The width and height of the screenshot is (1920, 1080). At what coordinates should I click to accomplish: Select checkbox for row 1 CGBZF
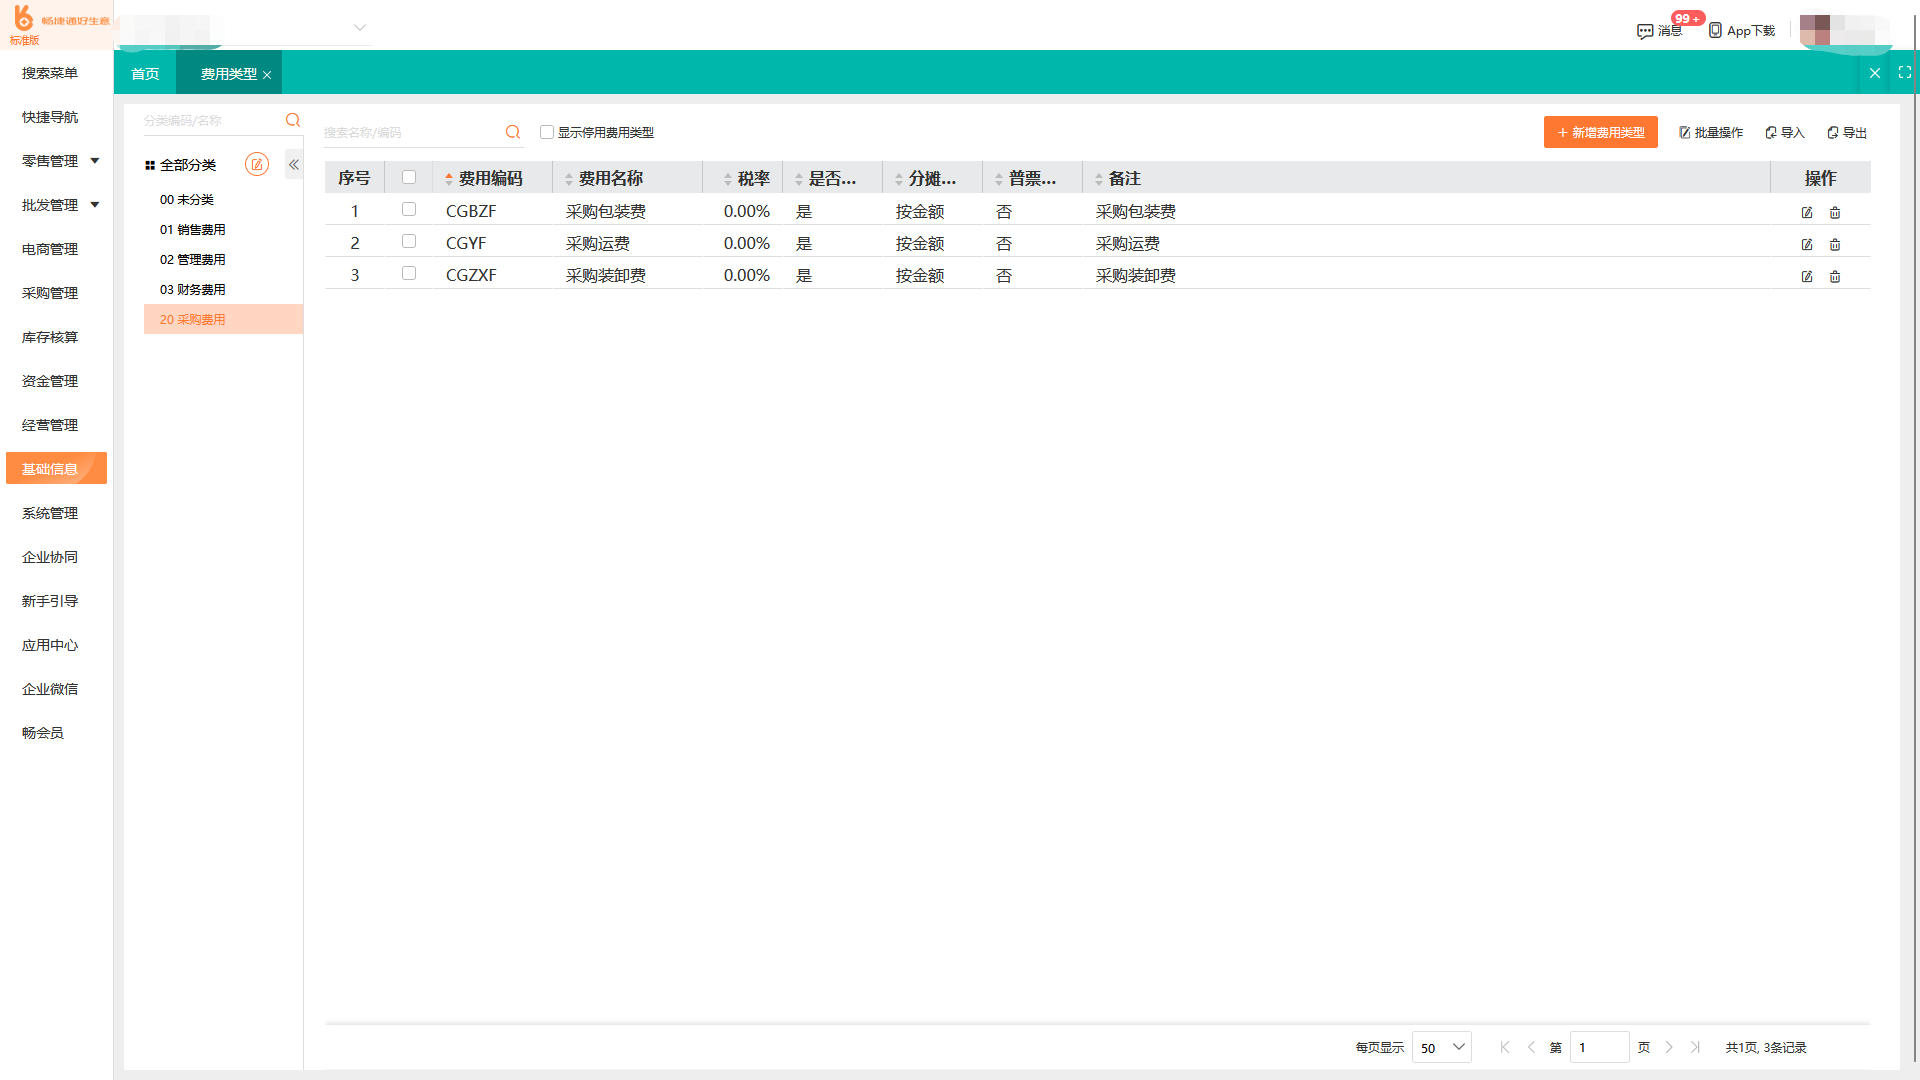pyautogui.click(x=409, y=210)
